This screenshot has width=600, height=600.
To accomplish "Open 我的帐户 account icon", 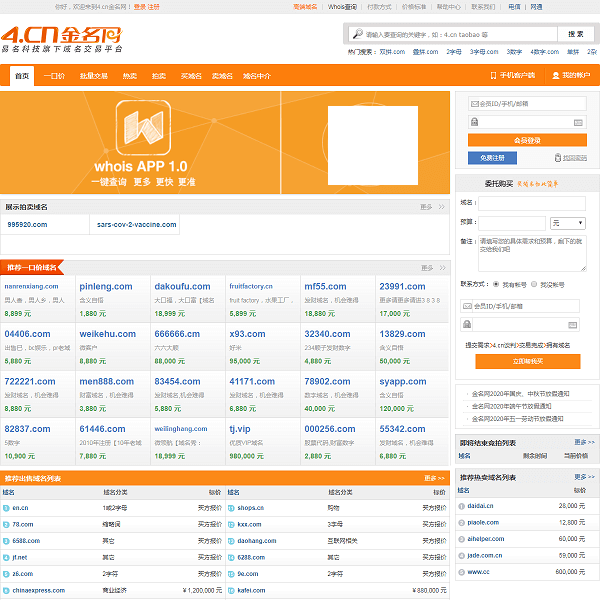I will coord(554,75).
